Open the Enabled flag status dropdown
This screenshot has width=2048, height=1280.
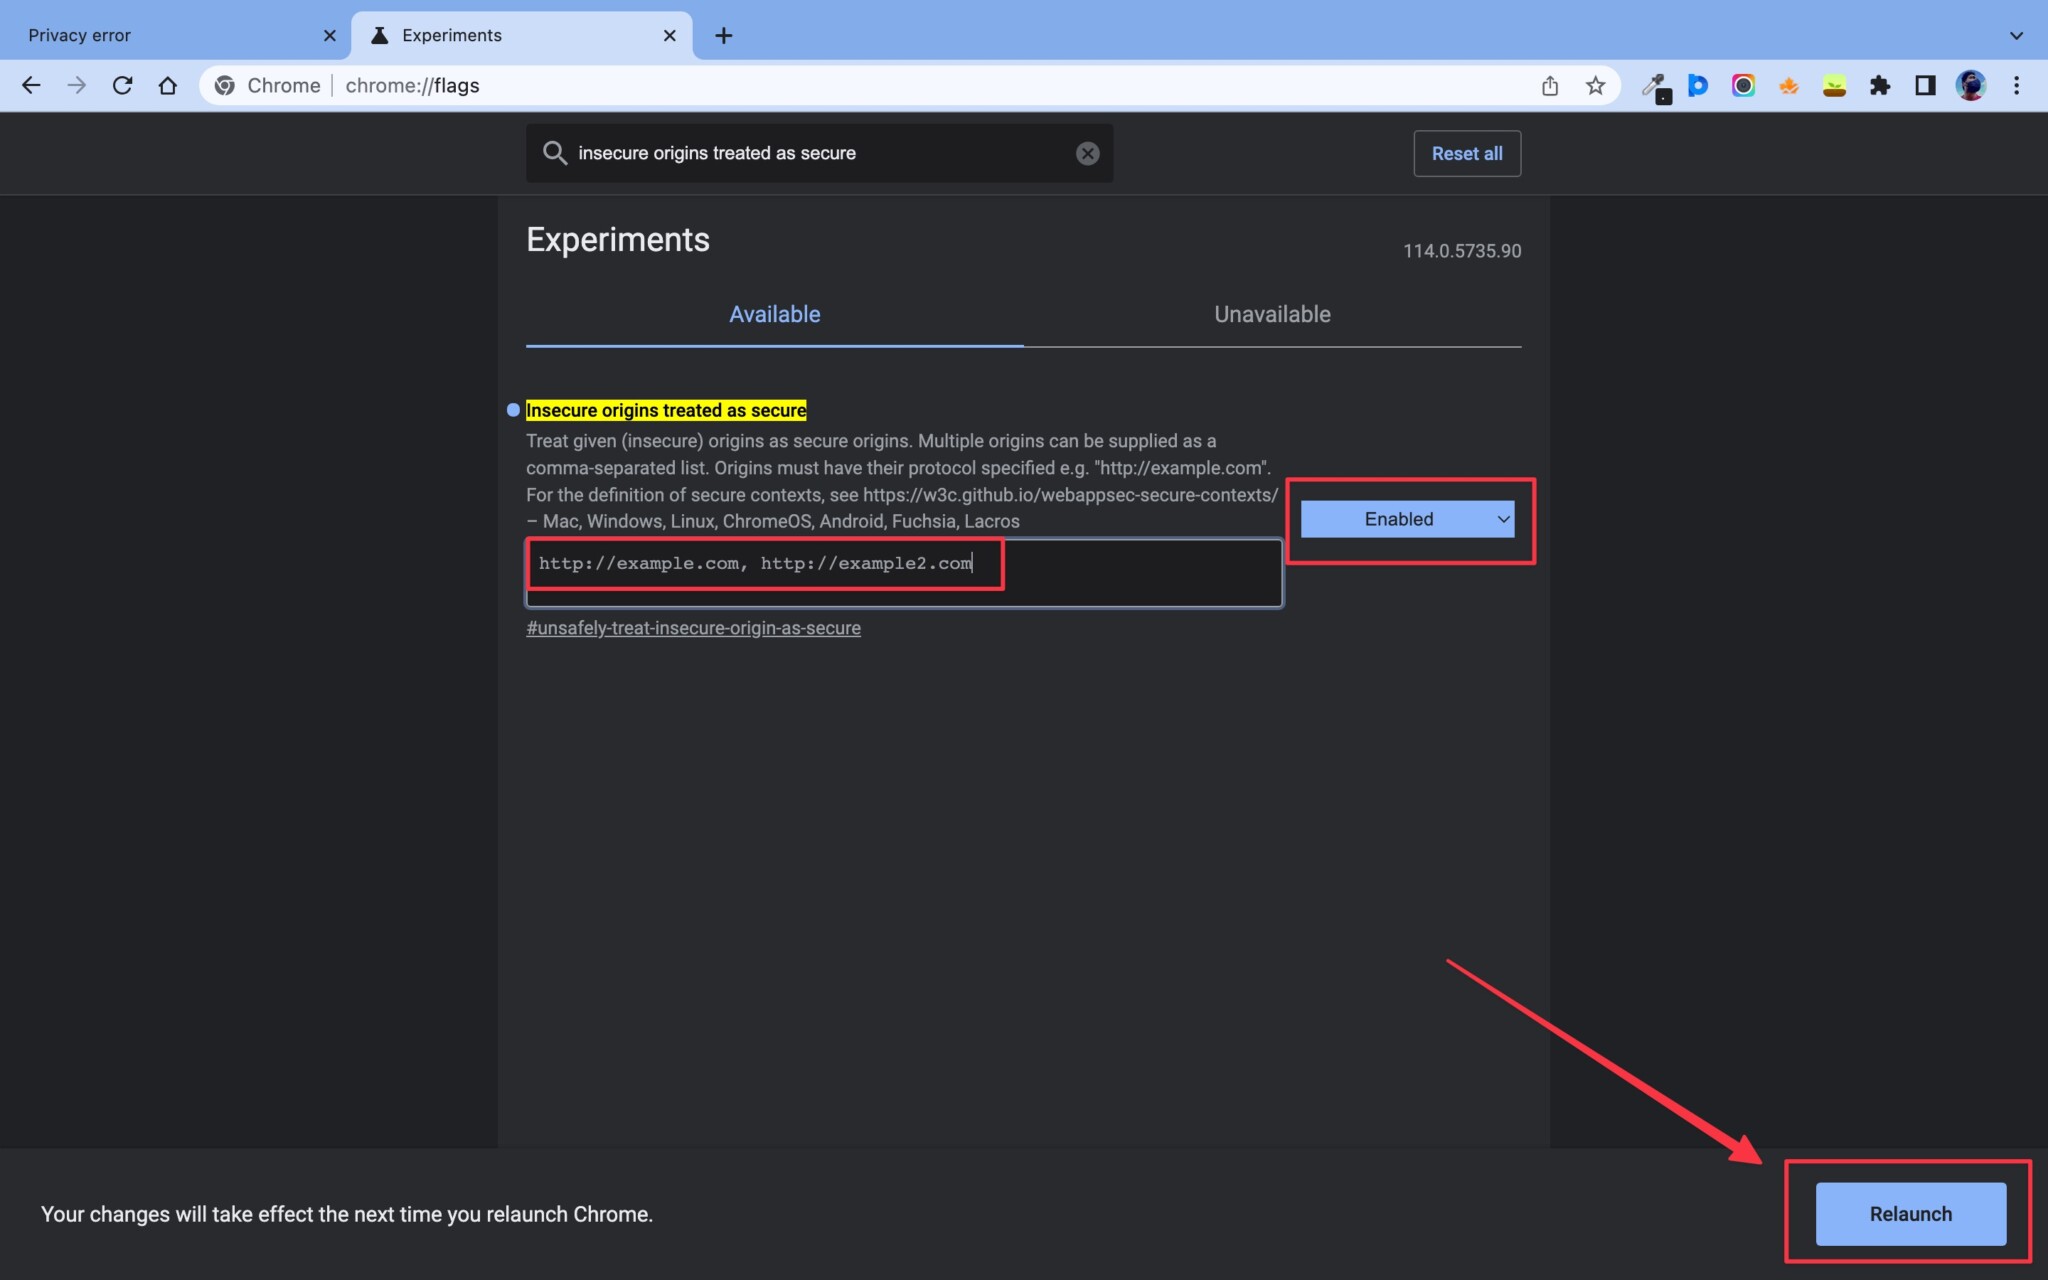click(1406, 519)
